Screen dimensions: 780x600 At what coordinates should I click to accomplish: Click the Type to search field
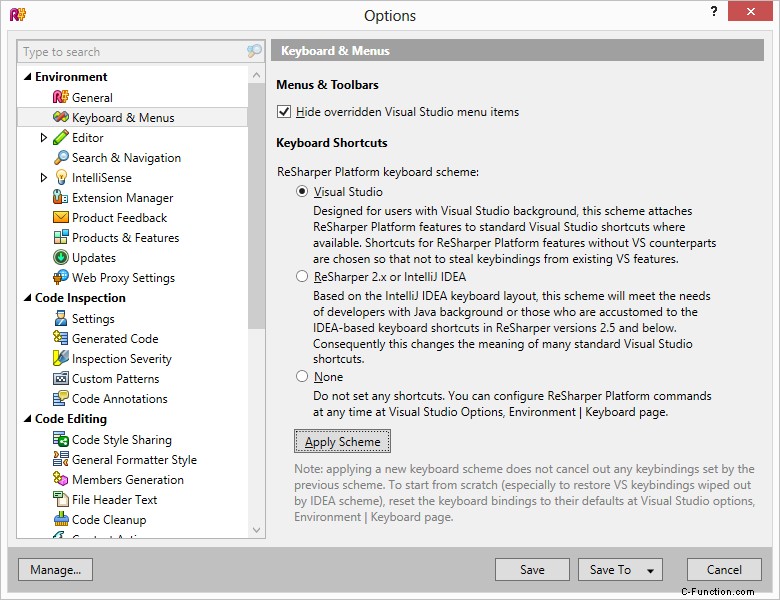[x=130, y=52]
